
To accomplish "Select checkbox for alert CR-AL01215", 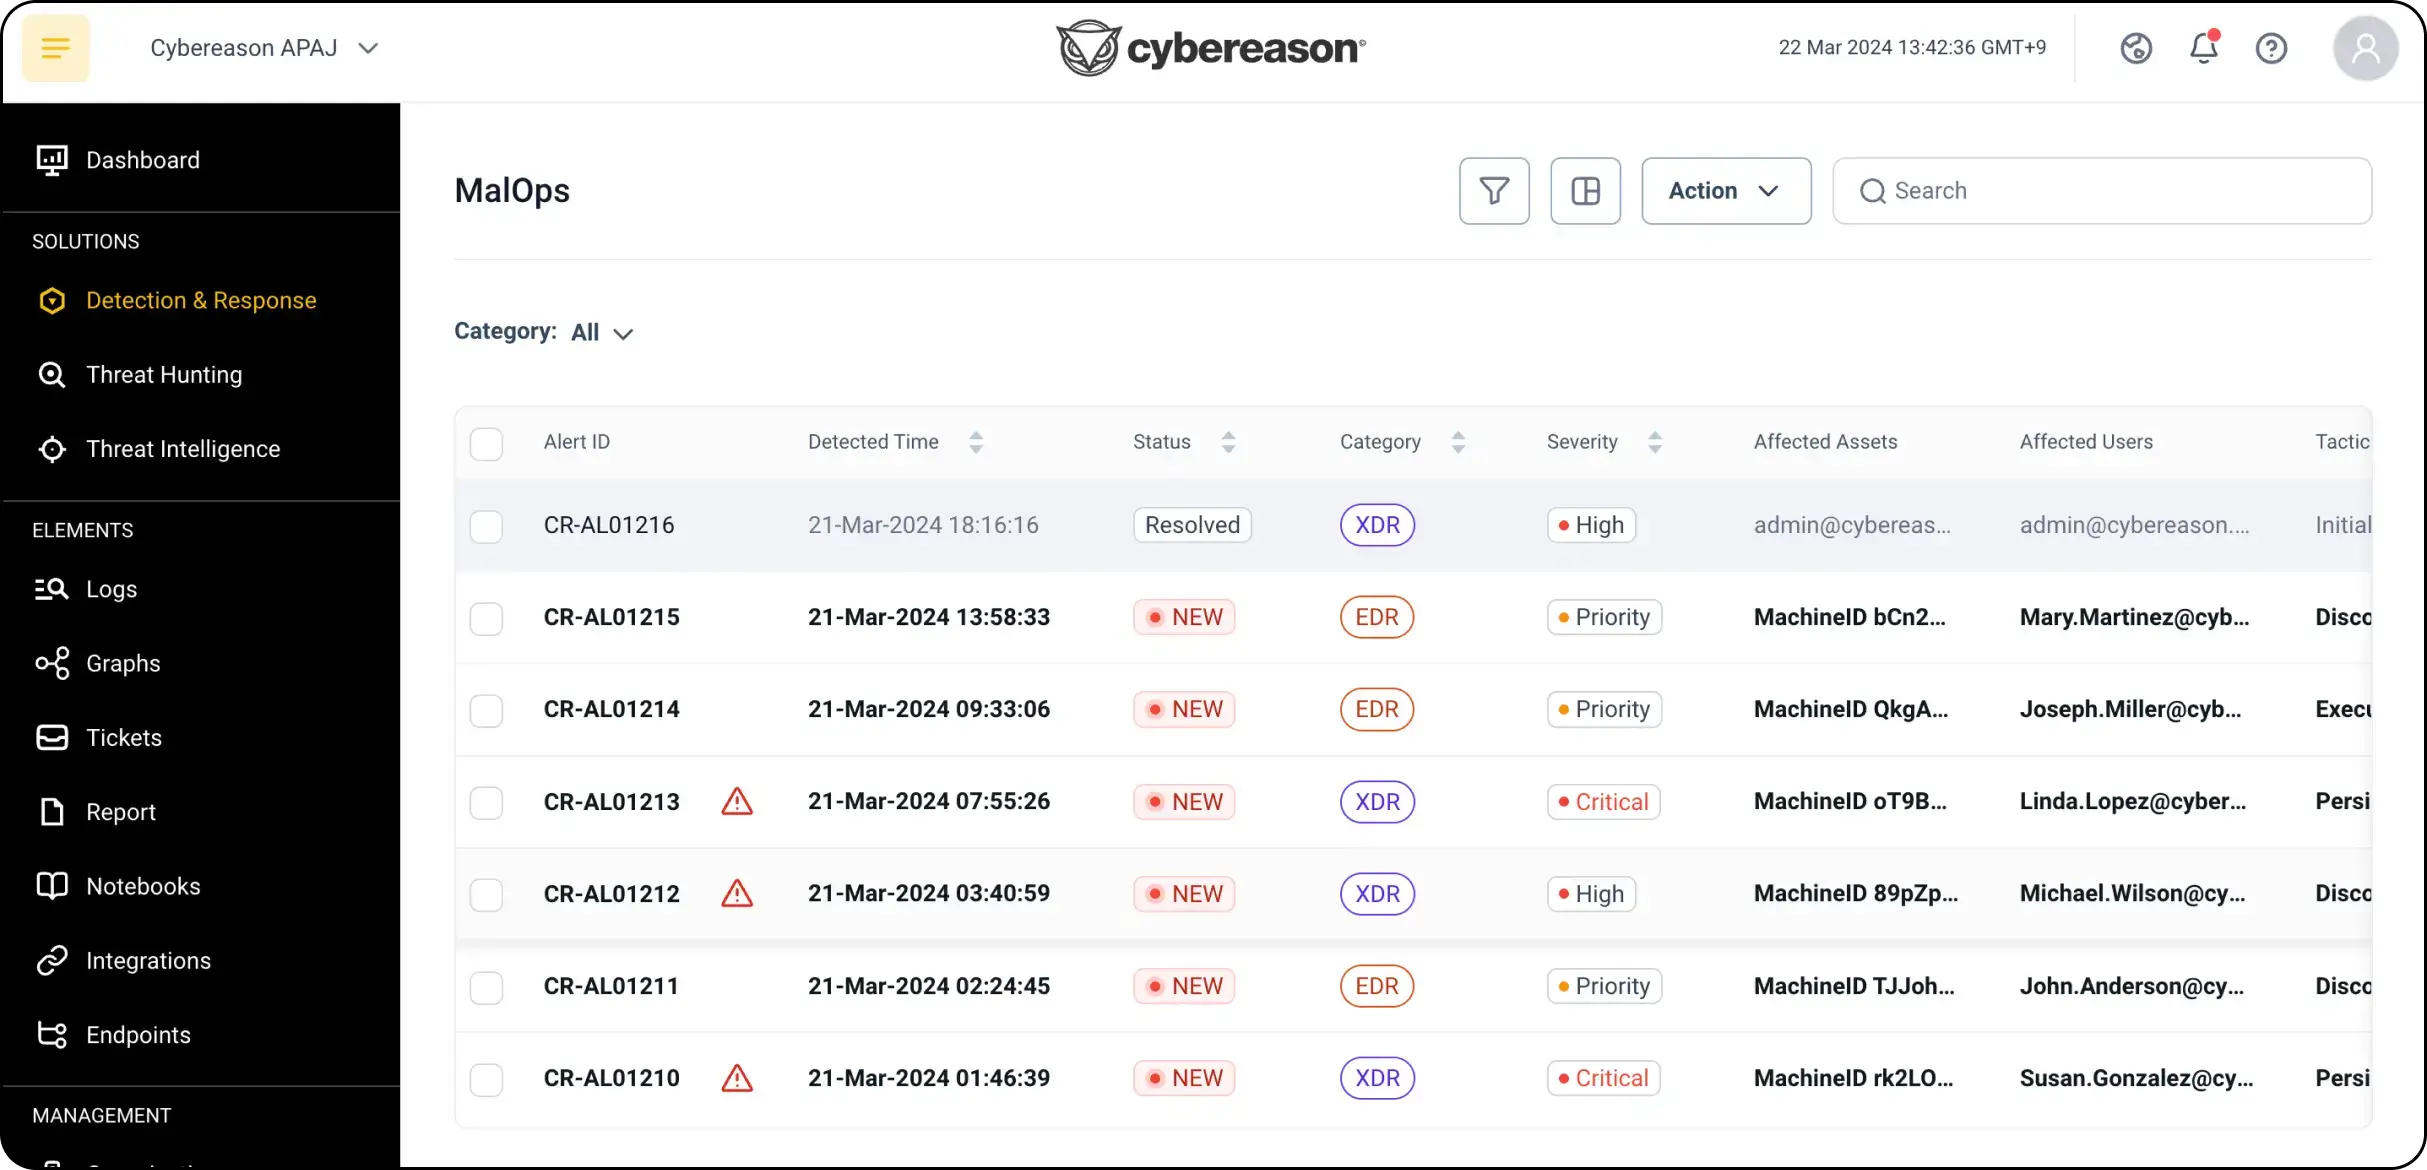I will (x=486, y=618).
